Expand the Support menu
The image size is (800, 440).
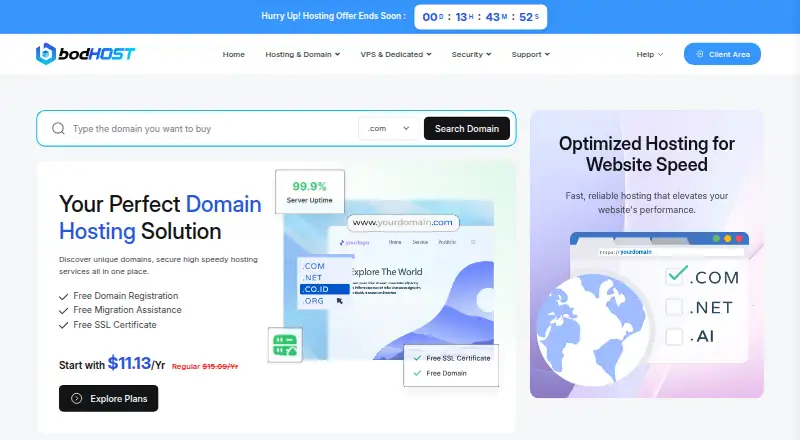coord(531,54)
